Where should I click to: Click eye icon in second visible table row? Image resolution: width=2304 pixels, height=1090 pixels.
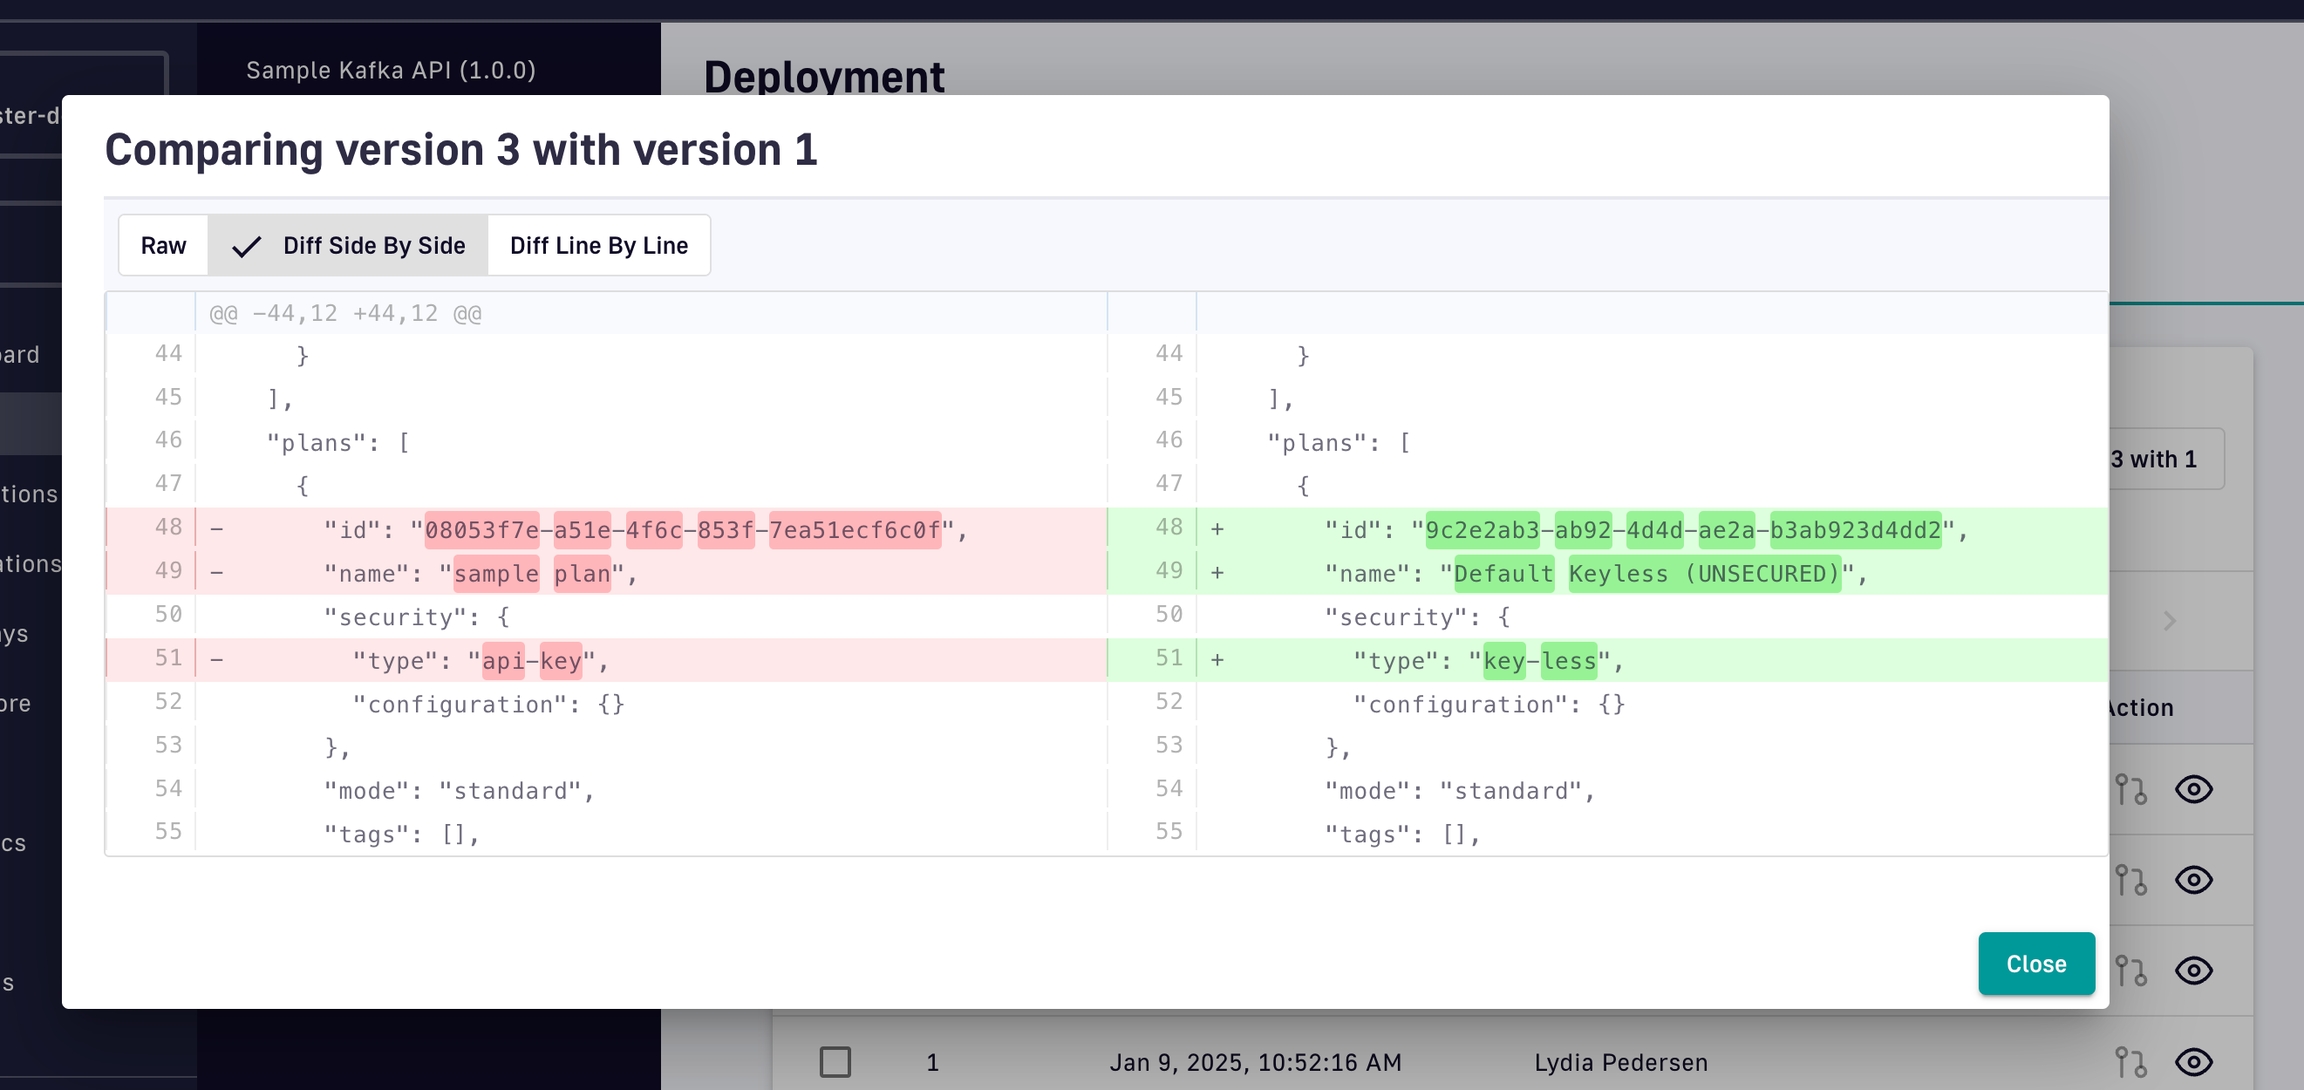tap(2193, 880)
